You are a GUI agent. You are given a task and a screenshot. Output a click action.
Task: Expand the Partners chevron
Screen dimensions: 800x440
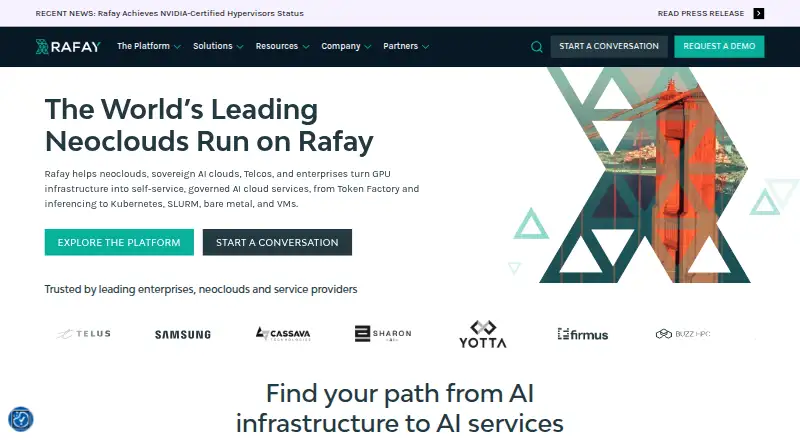[x=425, y=47]
